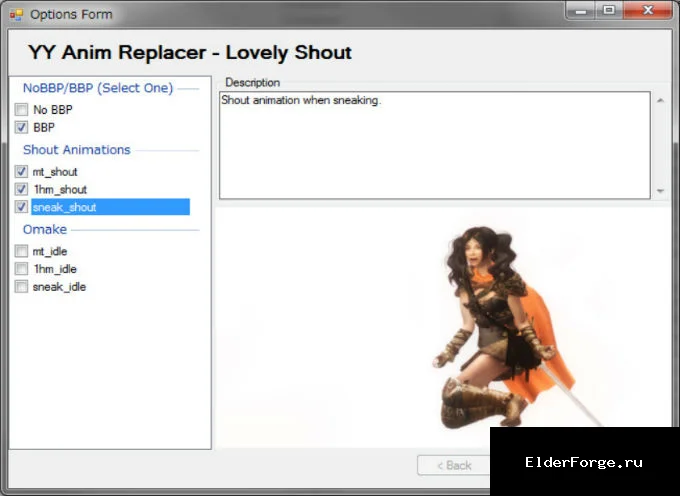Minimize the Options Form window
The image size is (680, 496).
pyautogui.click(x=581, y=10)
